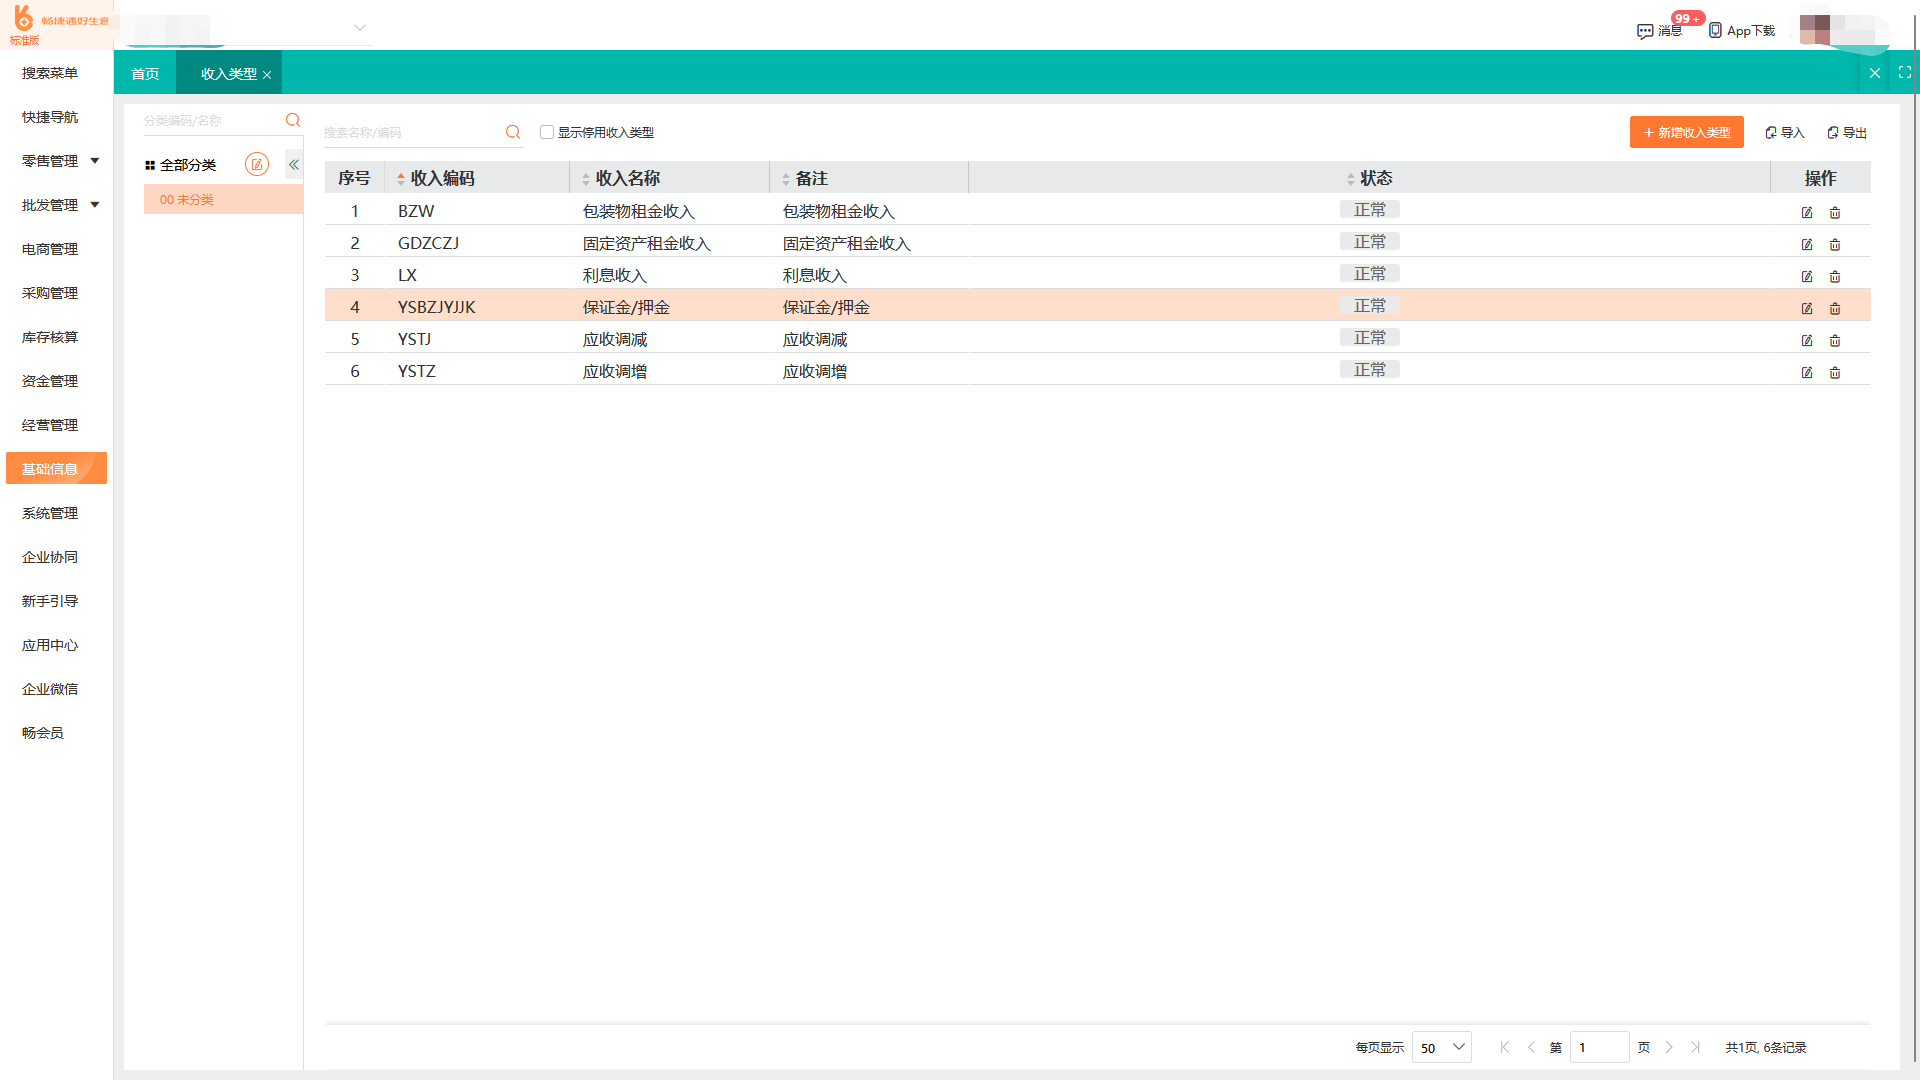Screen dimensions: 1920x1080
Task: Click 首页 tab
Action: click(x=146, y=74)
